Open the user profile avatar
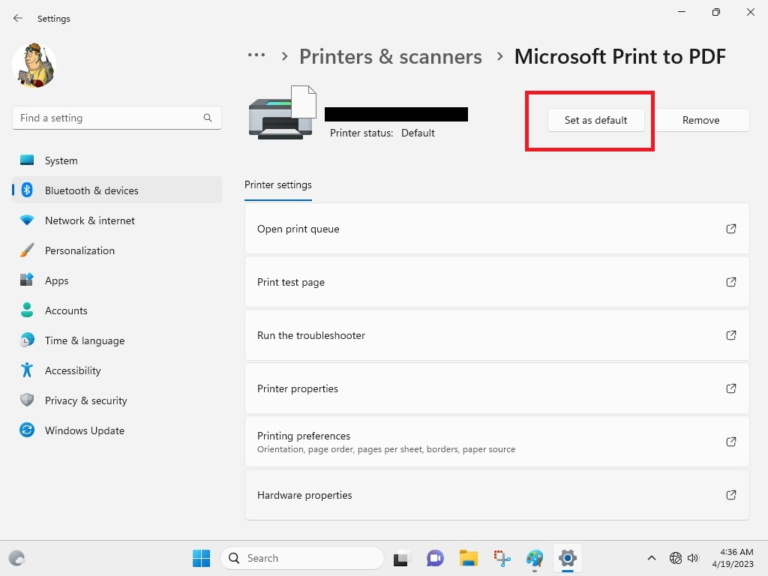Screen dimensions: 768x576 pos(34,65)
